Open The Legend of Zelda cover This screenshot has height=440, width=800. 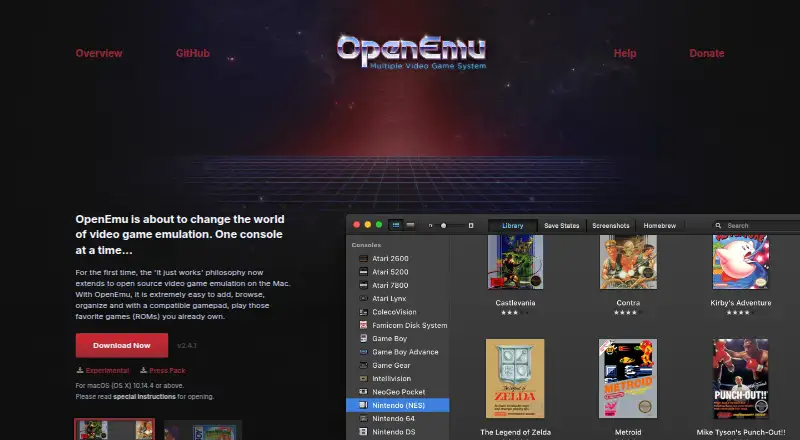[x=515, y=379]
